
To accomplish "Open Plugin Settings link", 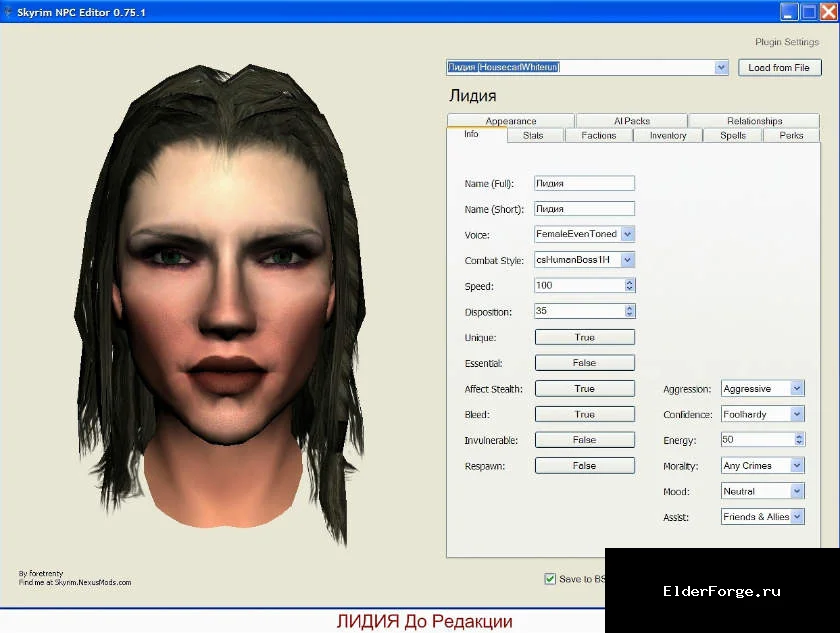I will tap(787, 42).
